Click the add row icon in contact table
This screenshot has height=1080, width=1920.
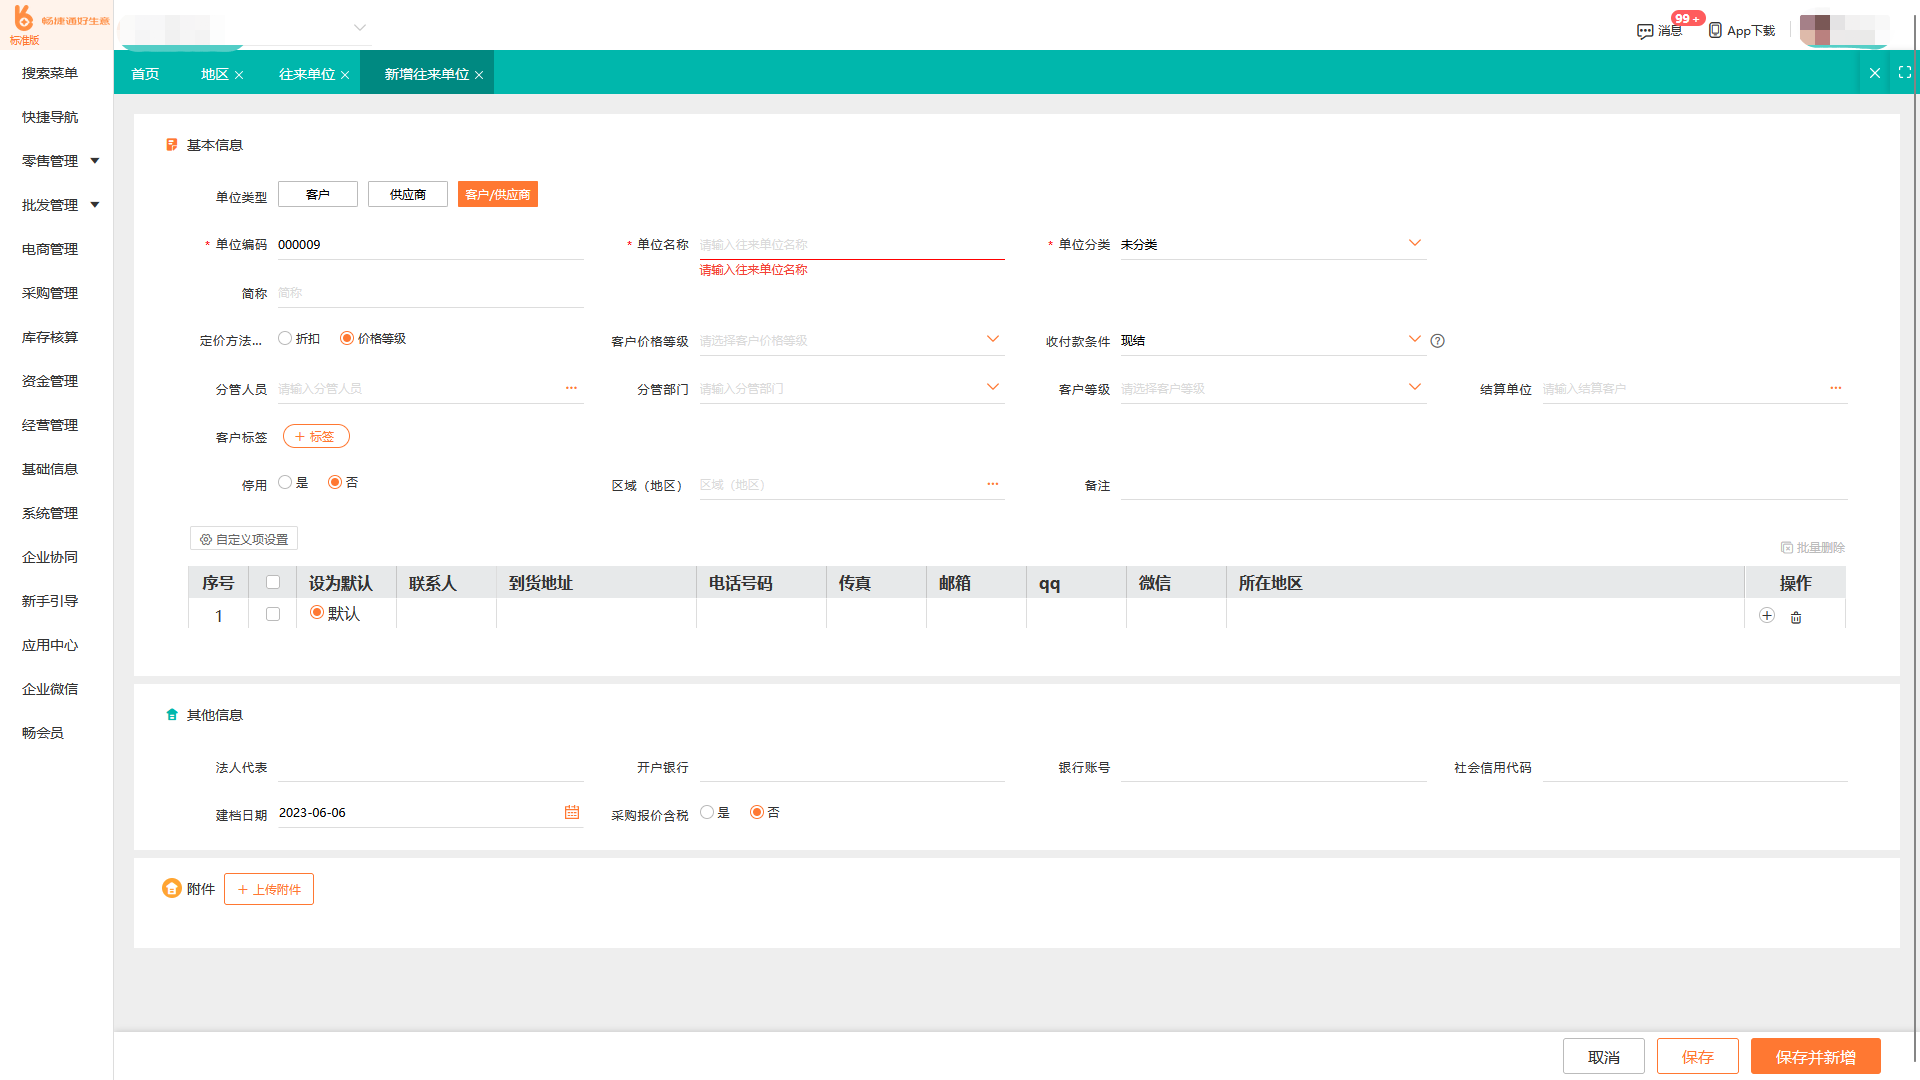click(1766, 616)
